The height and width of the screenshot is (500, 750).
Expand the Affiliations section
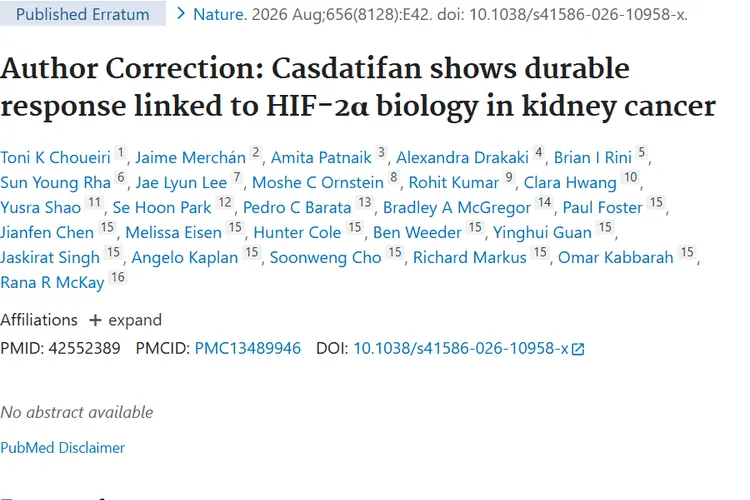click(x=125, y=320)
